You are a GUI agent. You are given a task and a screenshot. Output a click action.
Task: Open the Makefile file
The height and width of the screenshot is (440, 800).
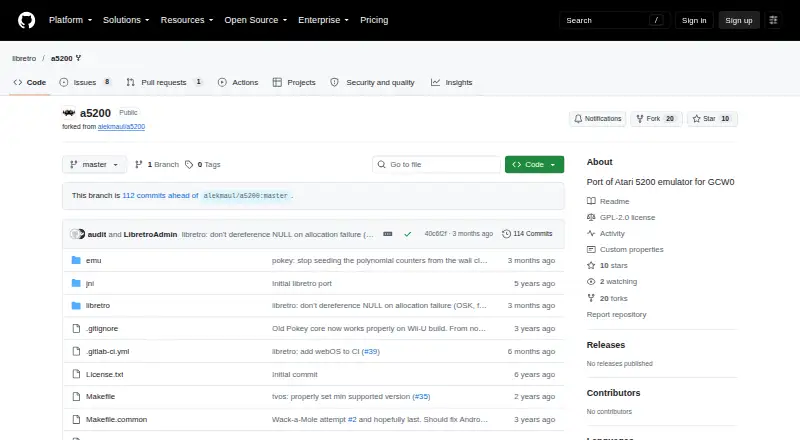click(x=100, y=396)
